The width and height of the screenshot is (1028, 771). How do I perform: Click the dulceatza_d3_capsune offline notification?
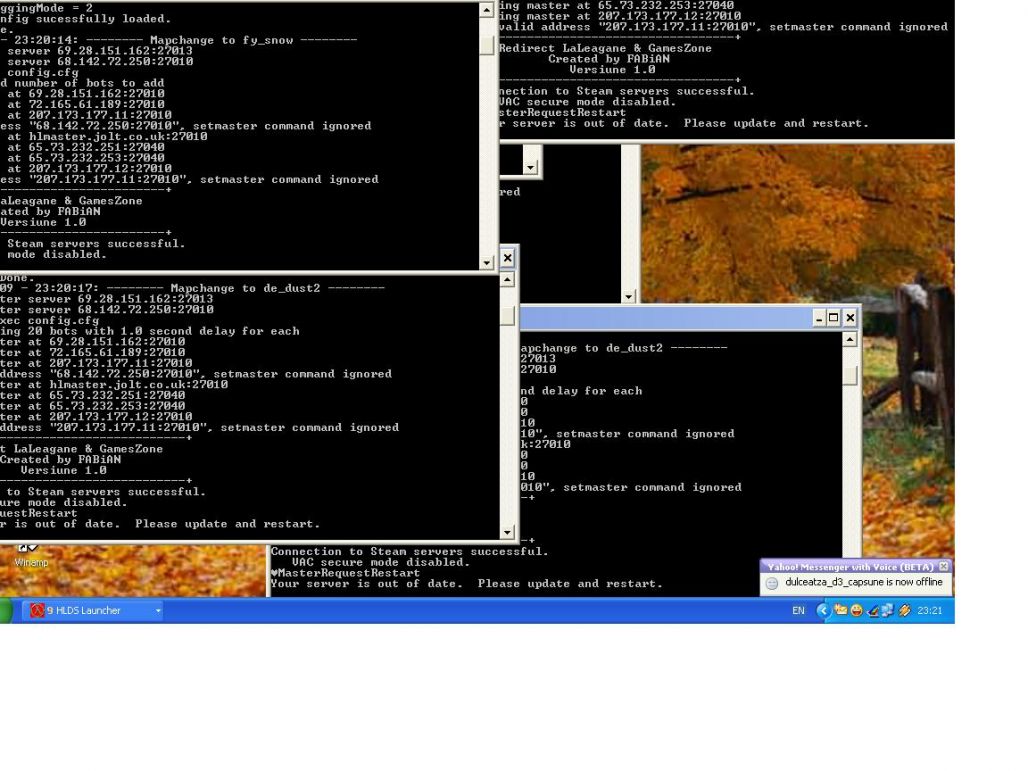pos(863,582)
